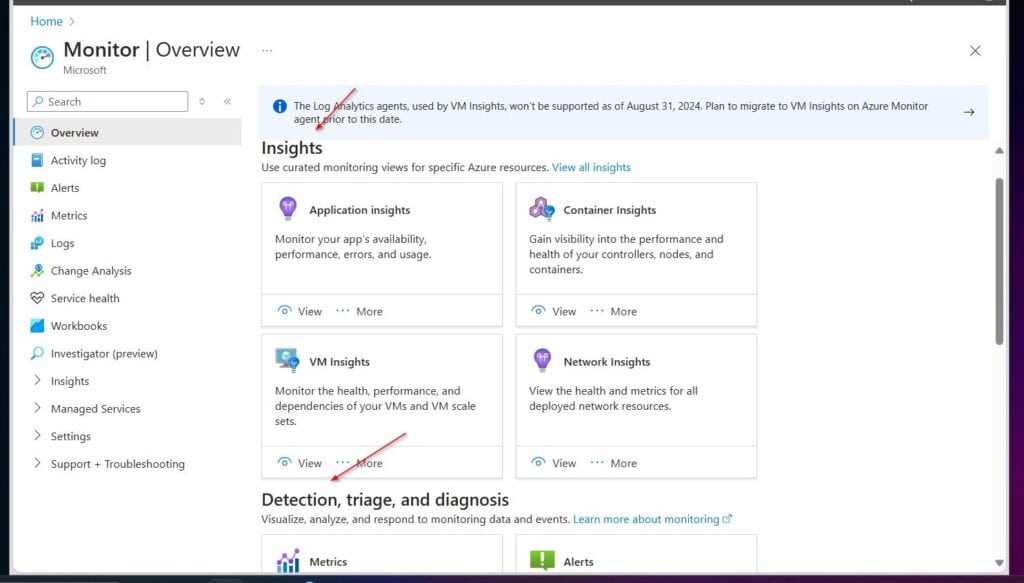Click the sidebar search magnifier icon
Viewport: 1024px width, 583px height.
39,102
